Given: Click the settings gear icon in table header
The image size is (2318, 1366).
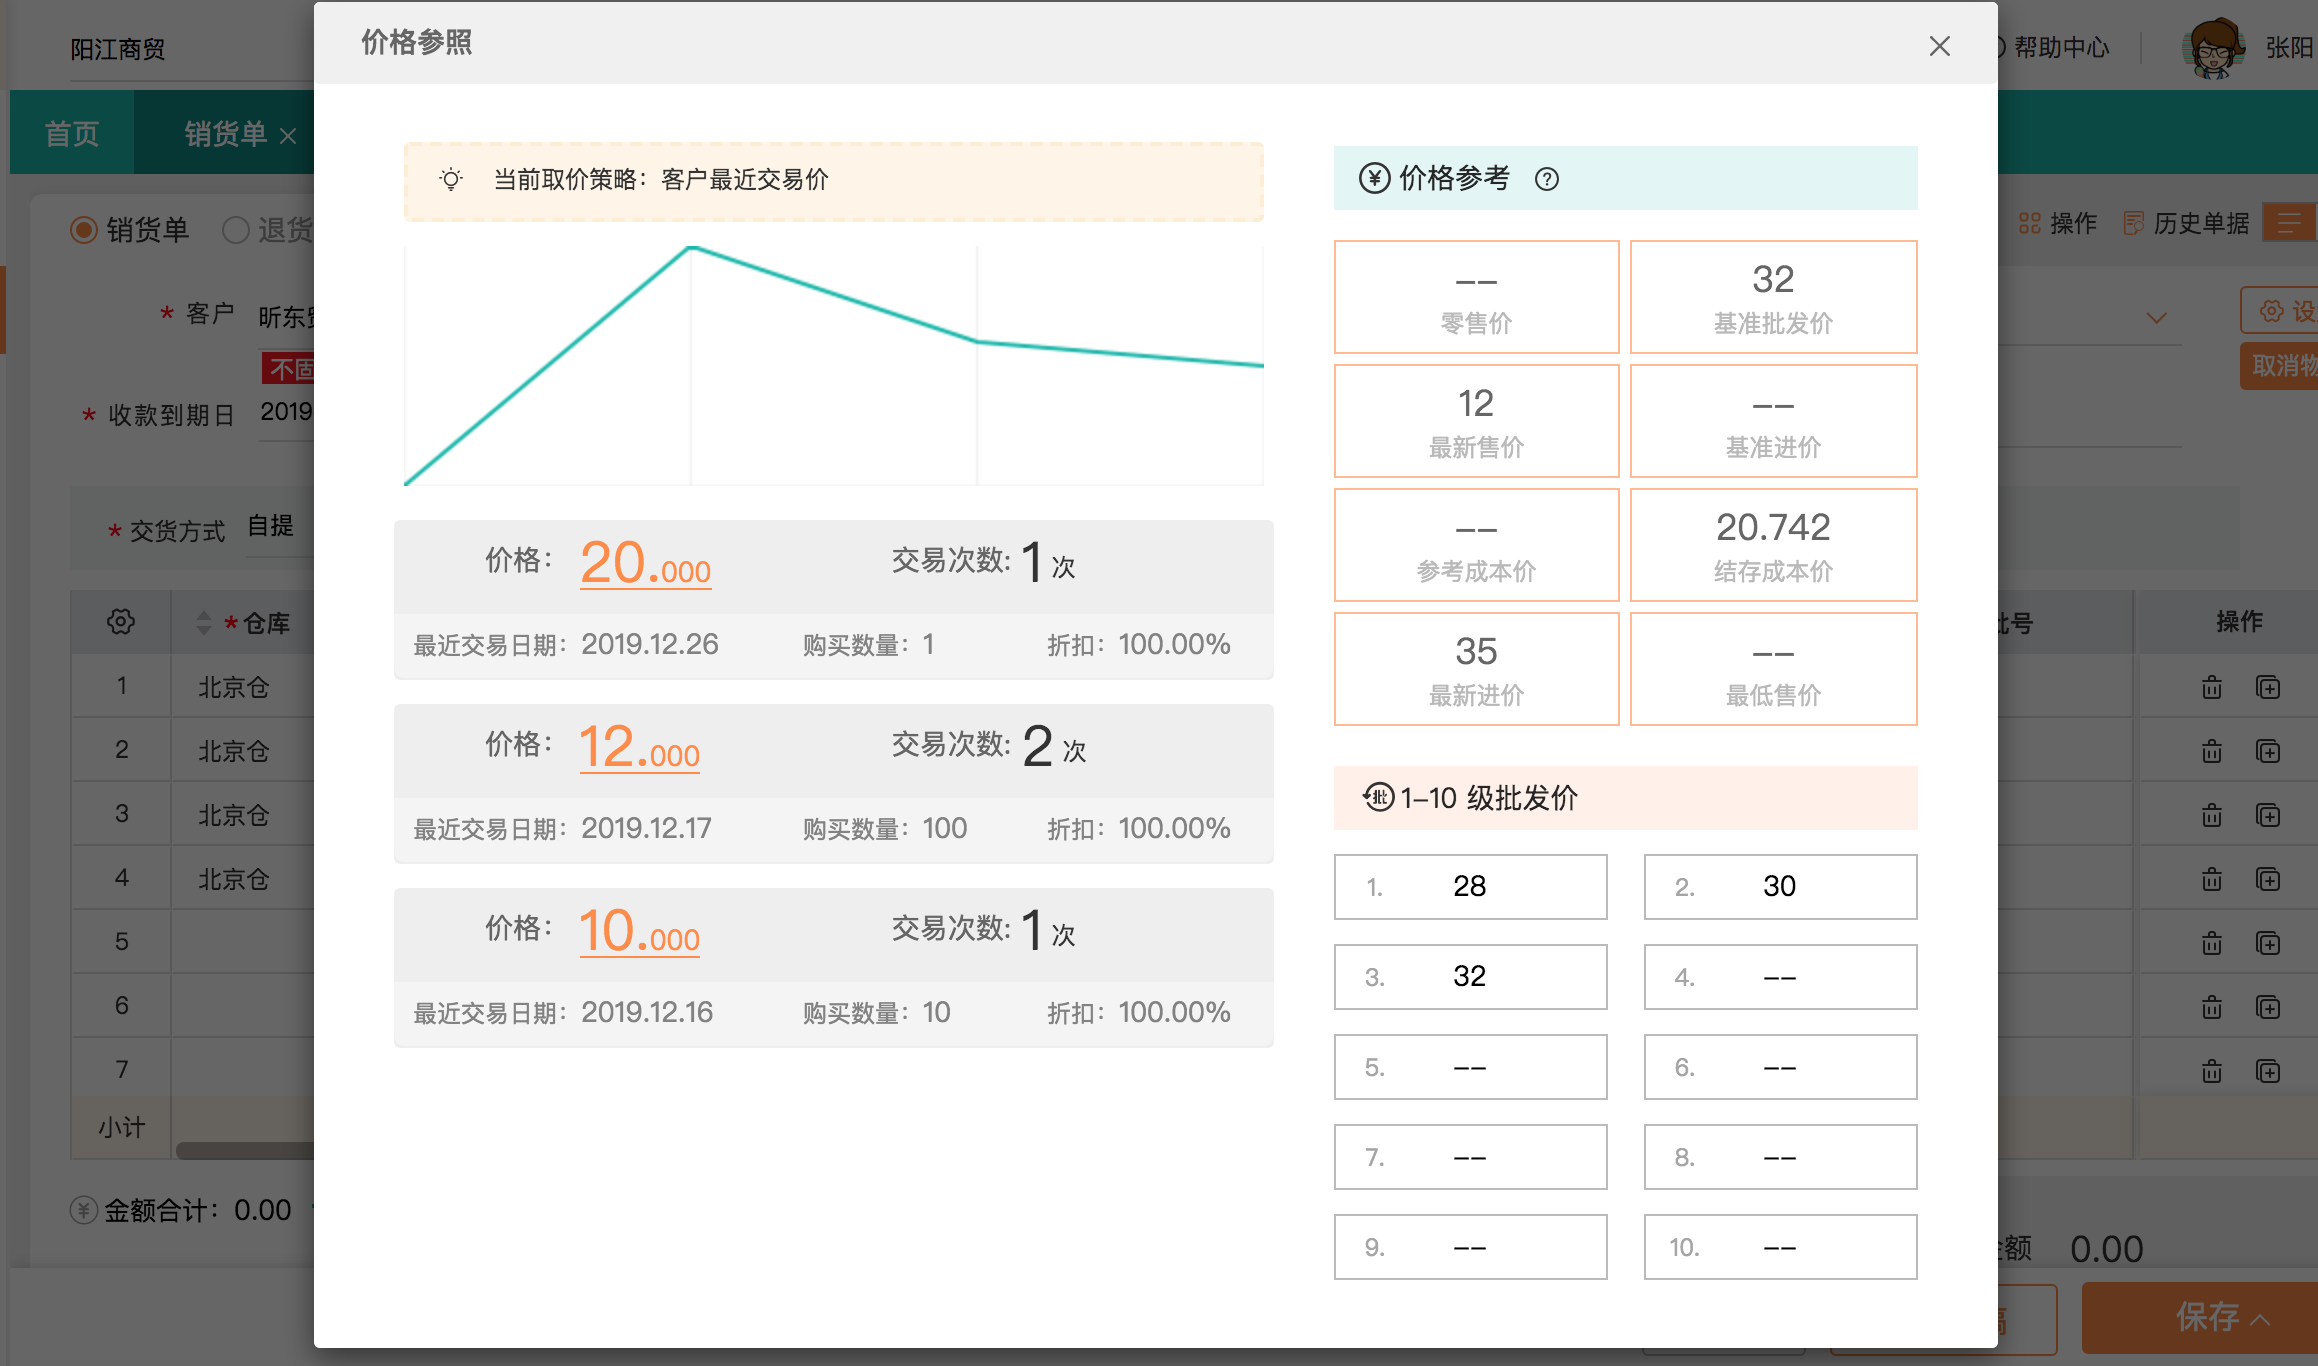Looking at the screenshot, I should tap(122, 624).
